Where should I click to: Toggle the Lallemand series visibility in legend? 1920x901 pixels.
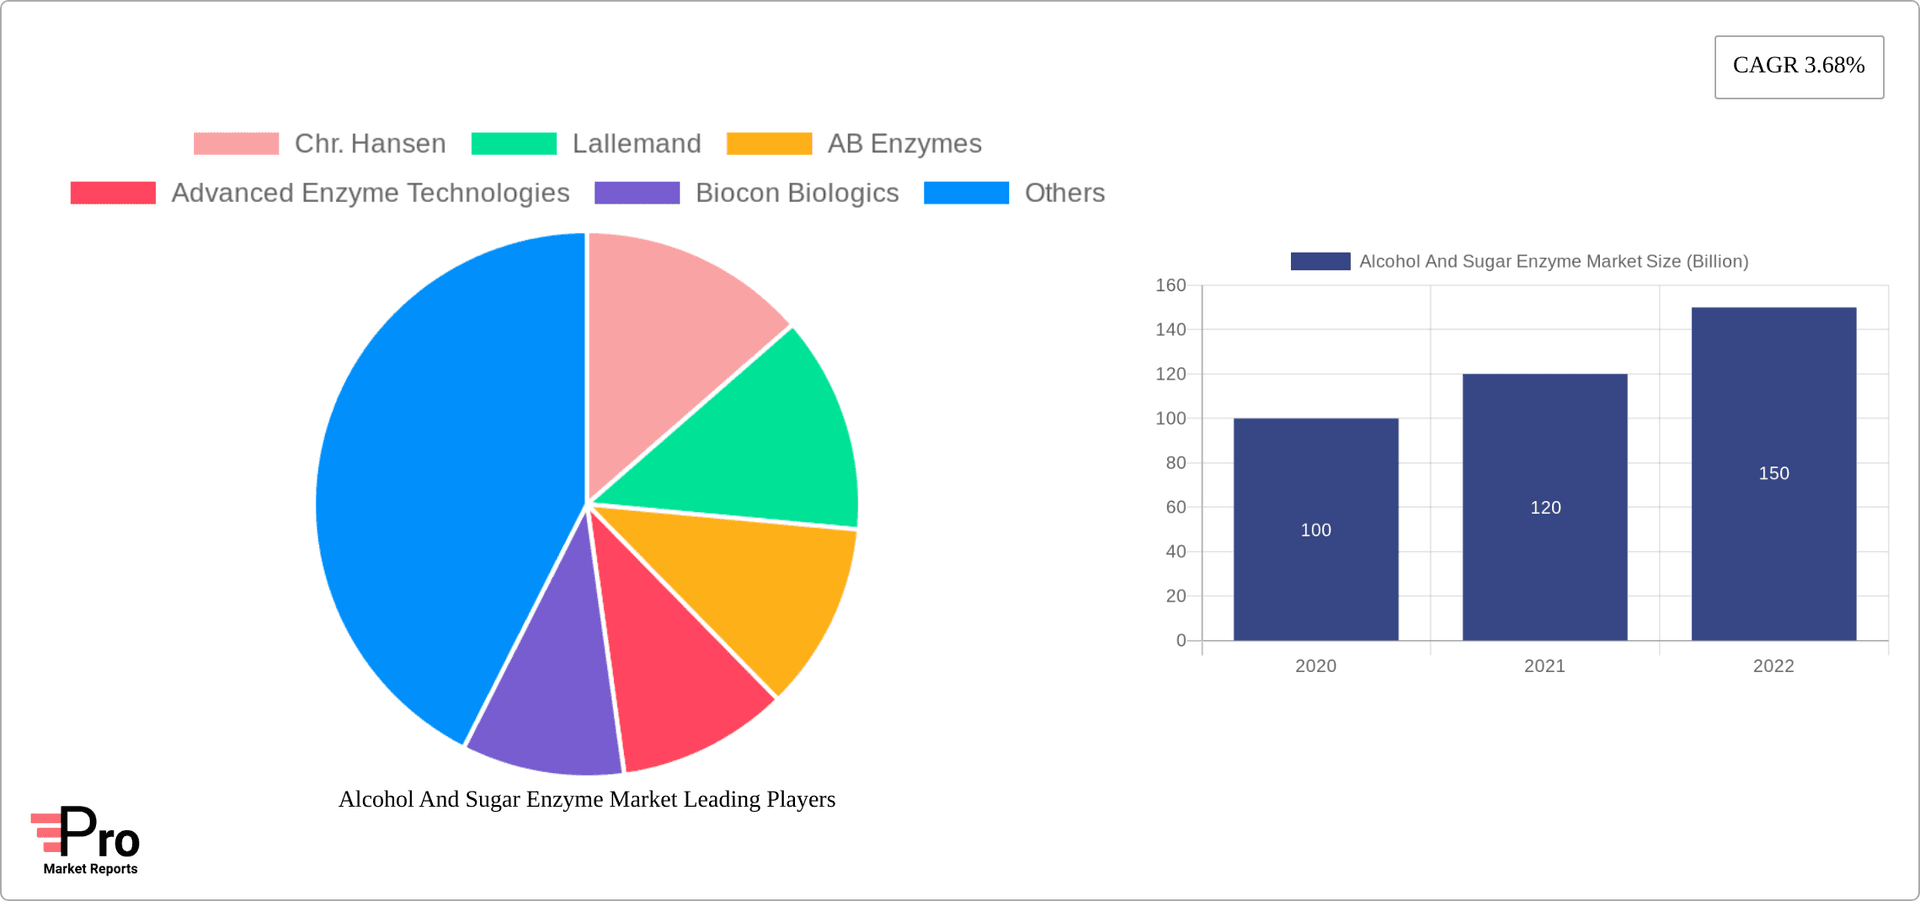click(636, 143)
